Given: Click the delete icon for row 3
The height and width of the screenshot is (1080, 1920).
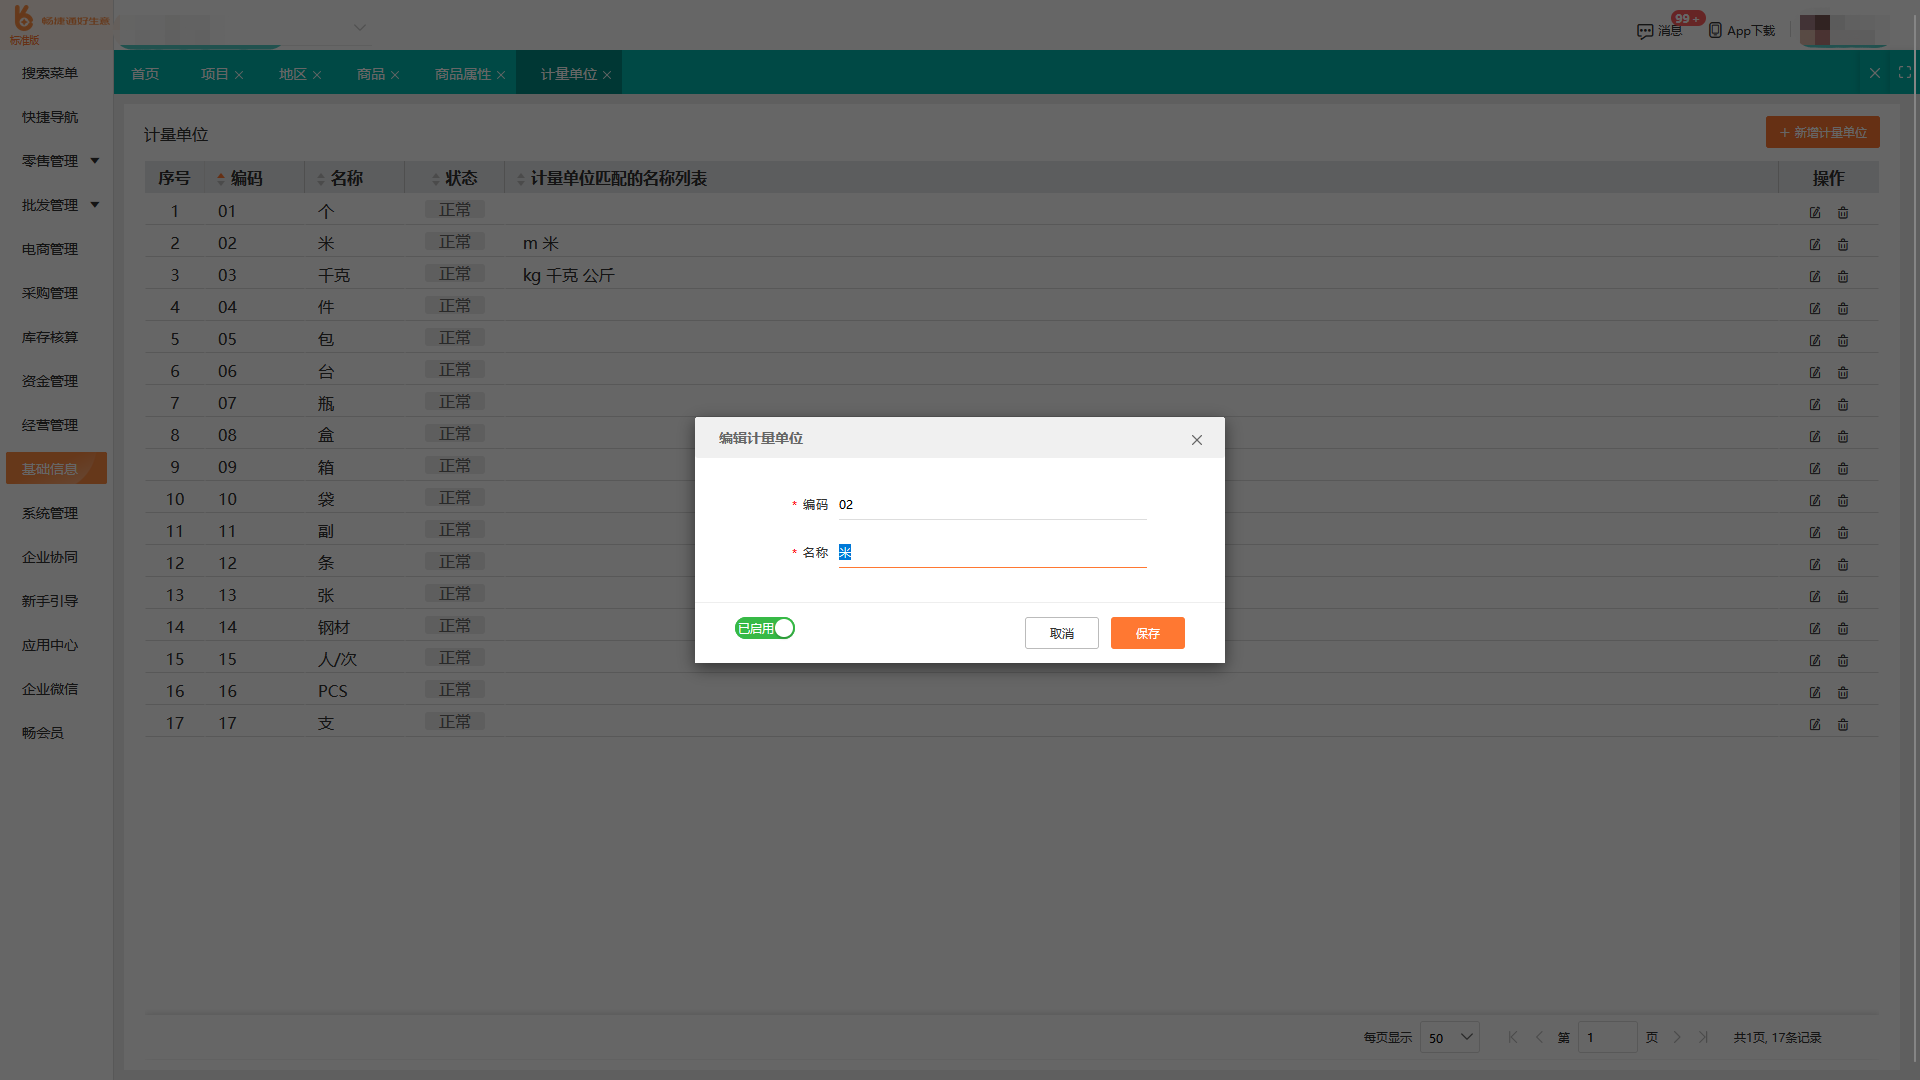Looking at the screenshot, I should pyautogui.click(x=1844, y=276).
